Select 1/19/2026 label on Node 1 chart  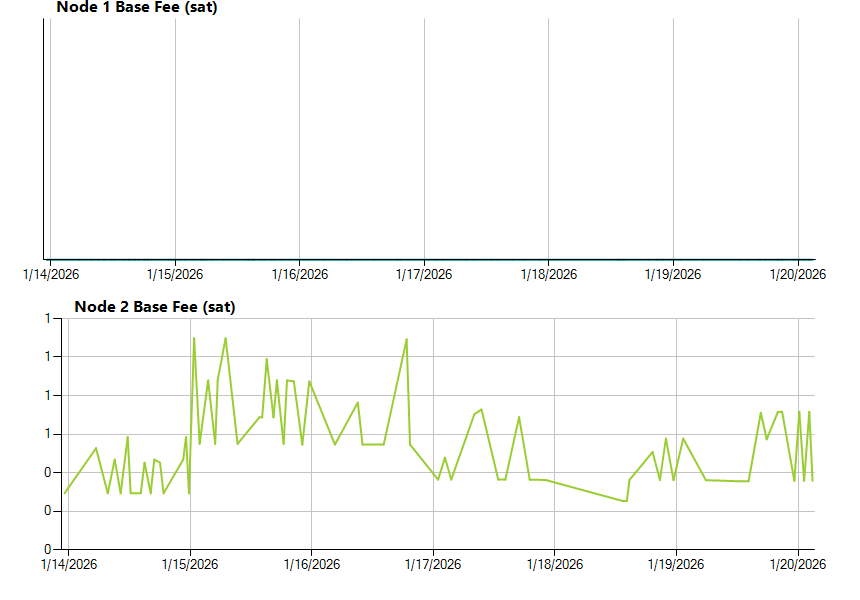[x=673, y=274]
